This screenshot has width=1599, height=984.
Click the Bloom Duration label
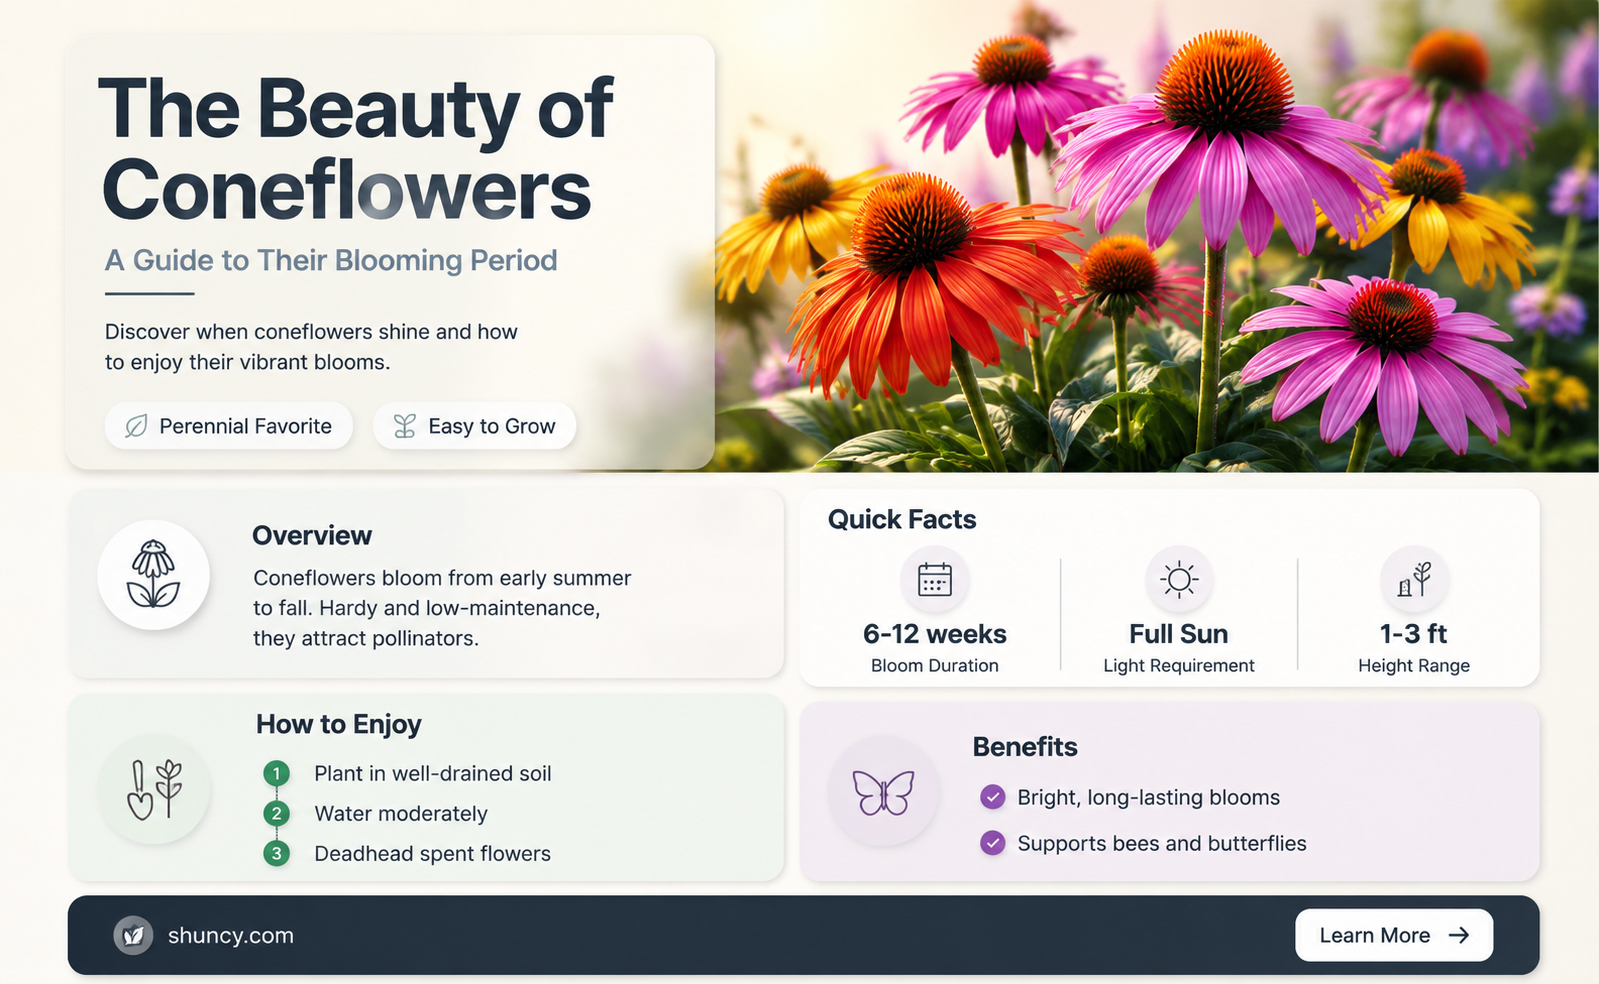(935, 666)
